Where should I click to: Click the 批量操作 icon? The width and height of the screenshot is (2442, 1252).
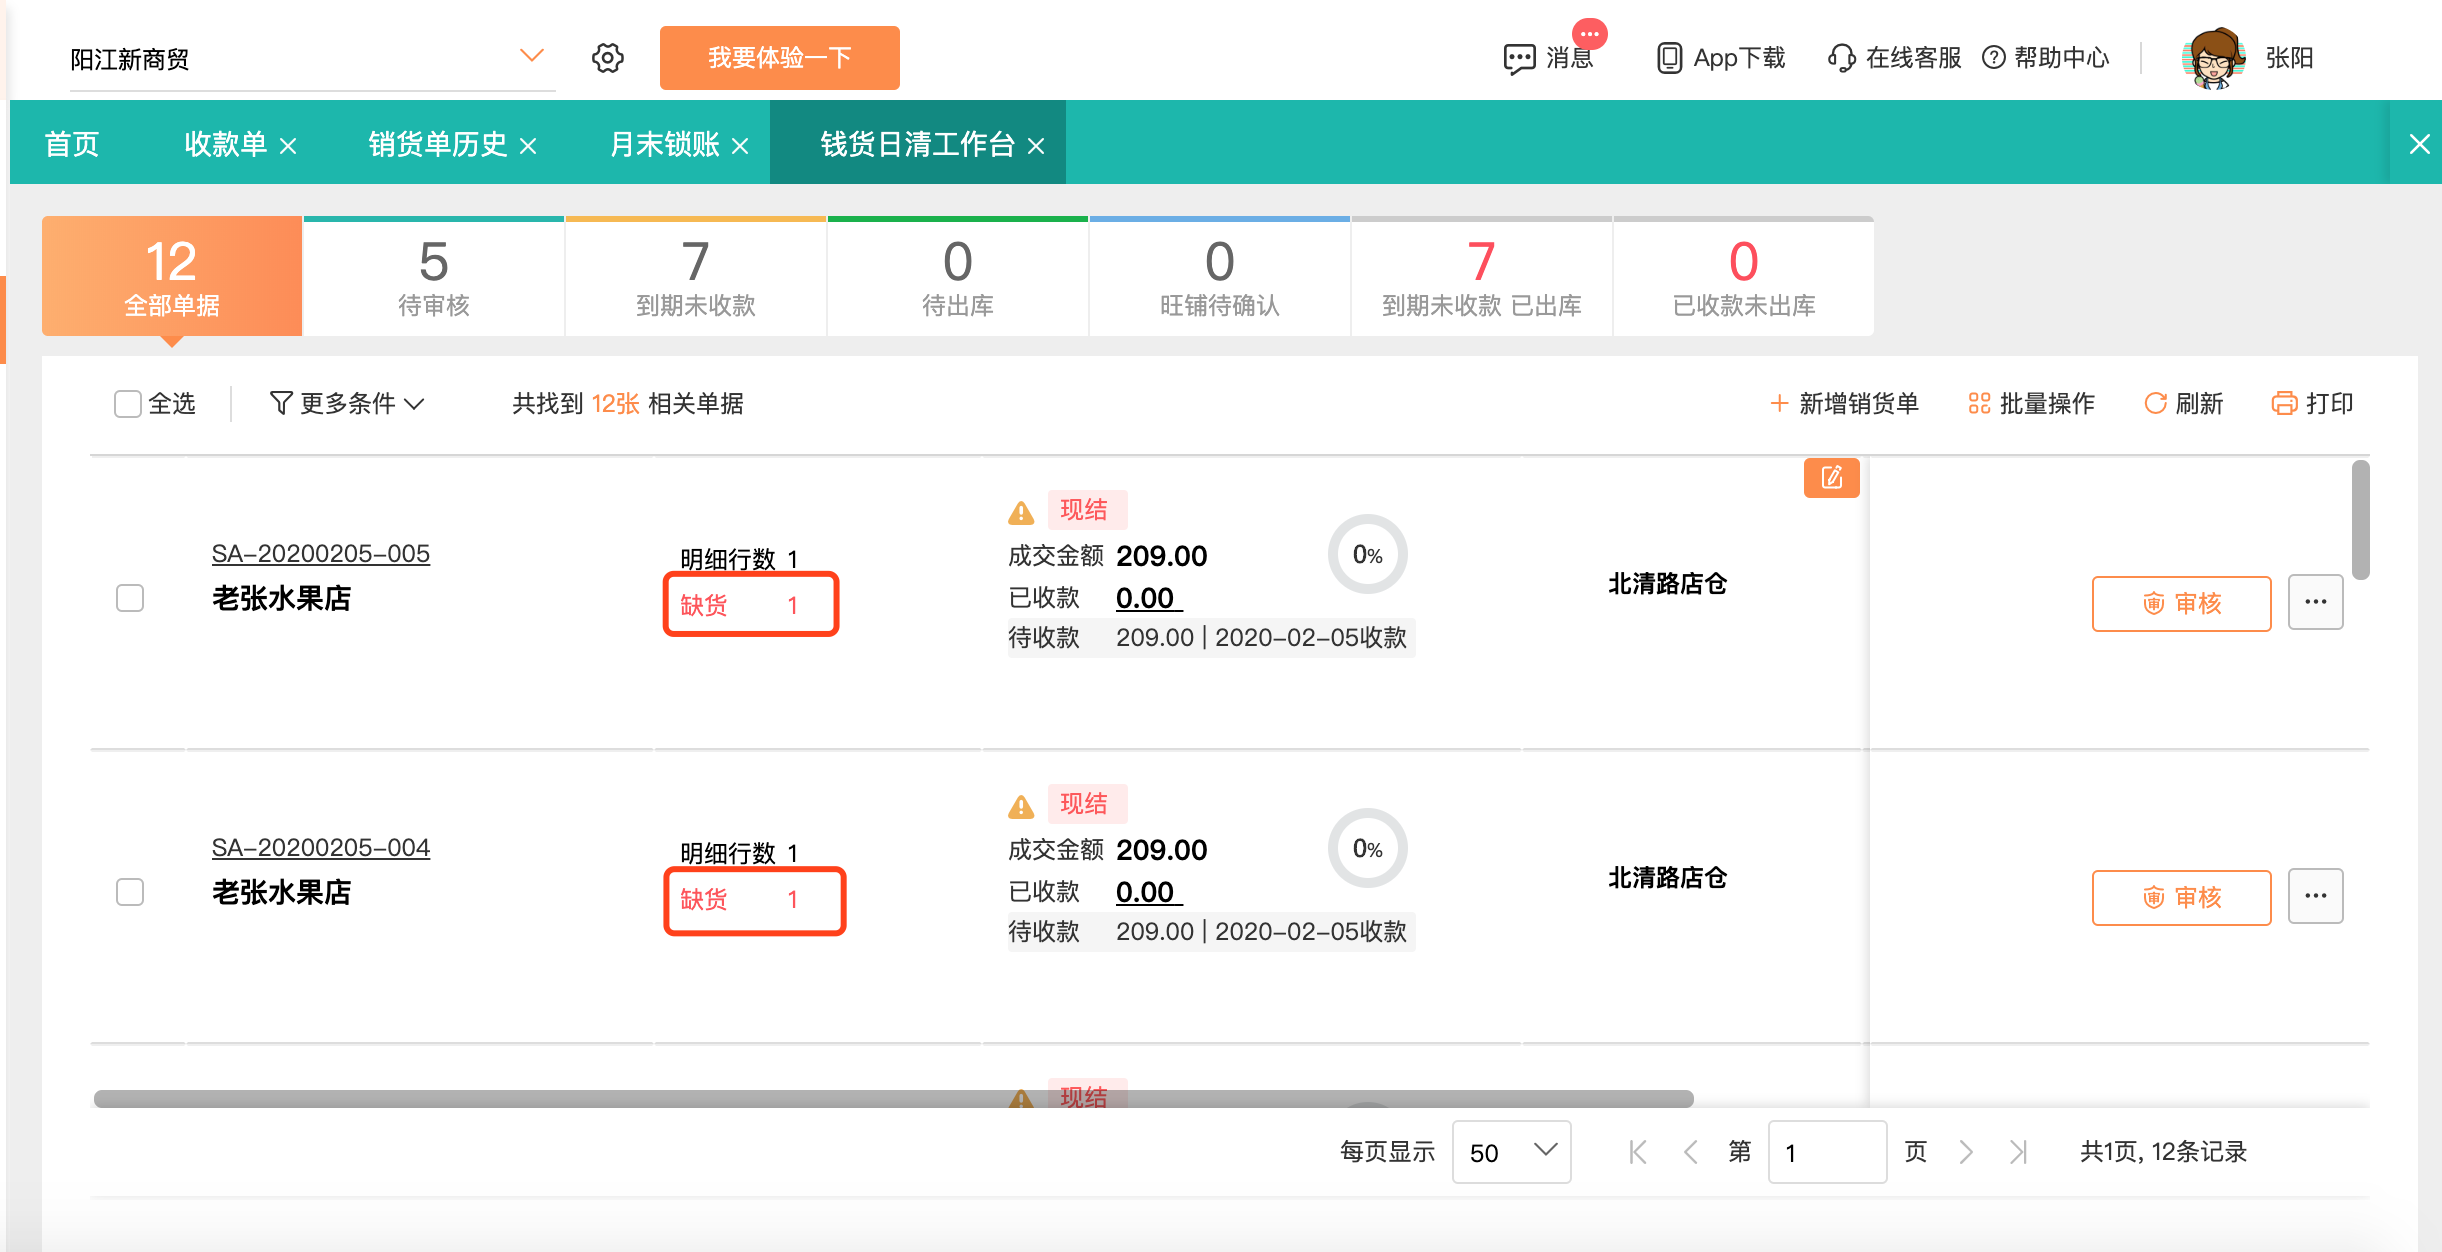pos(1981,404)
